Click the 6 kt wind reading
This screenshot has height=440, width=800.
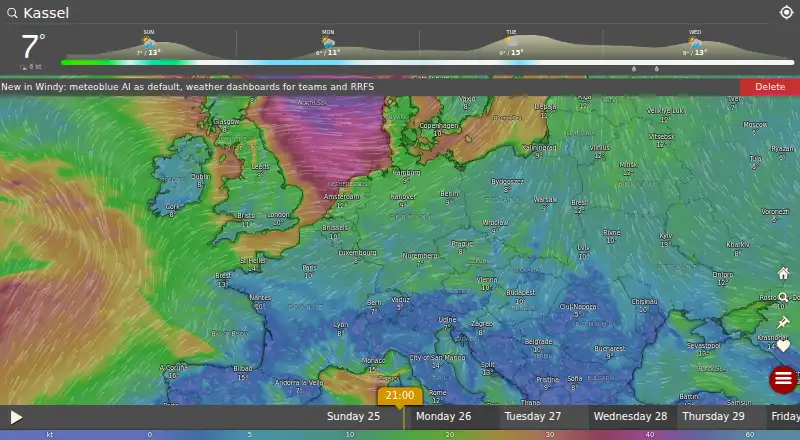pos(31,67)
